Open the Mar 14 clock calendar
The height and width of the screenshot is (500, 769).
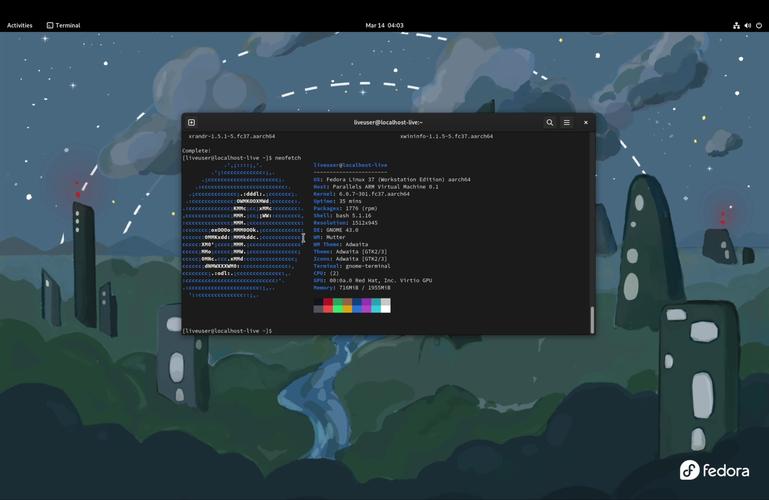[x=384, y=25]
